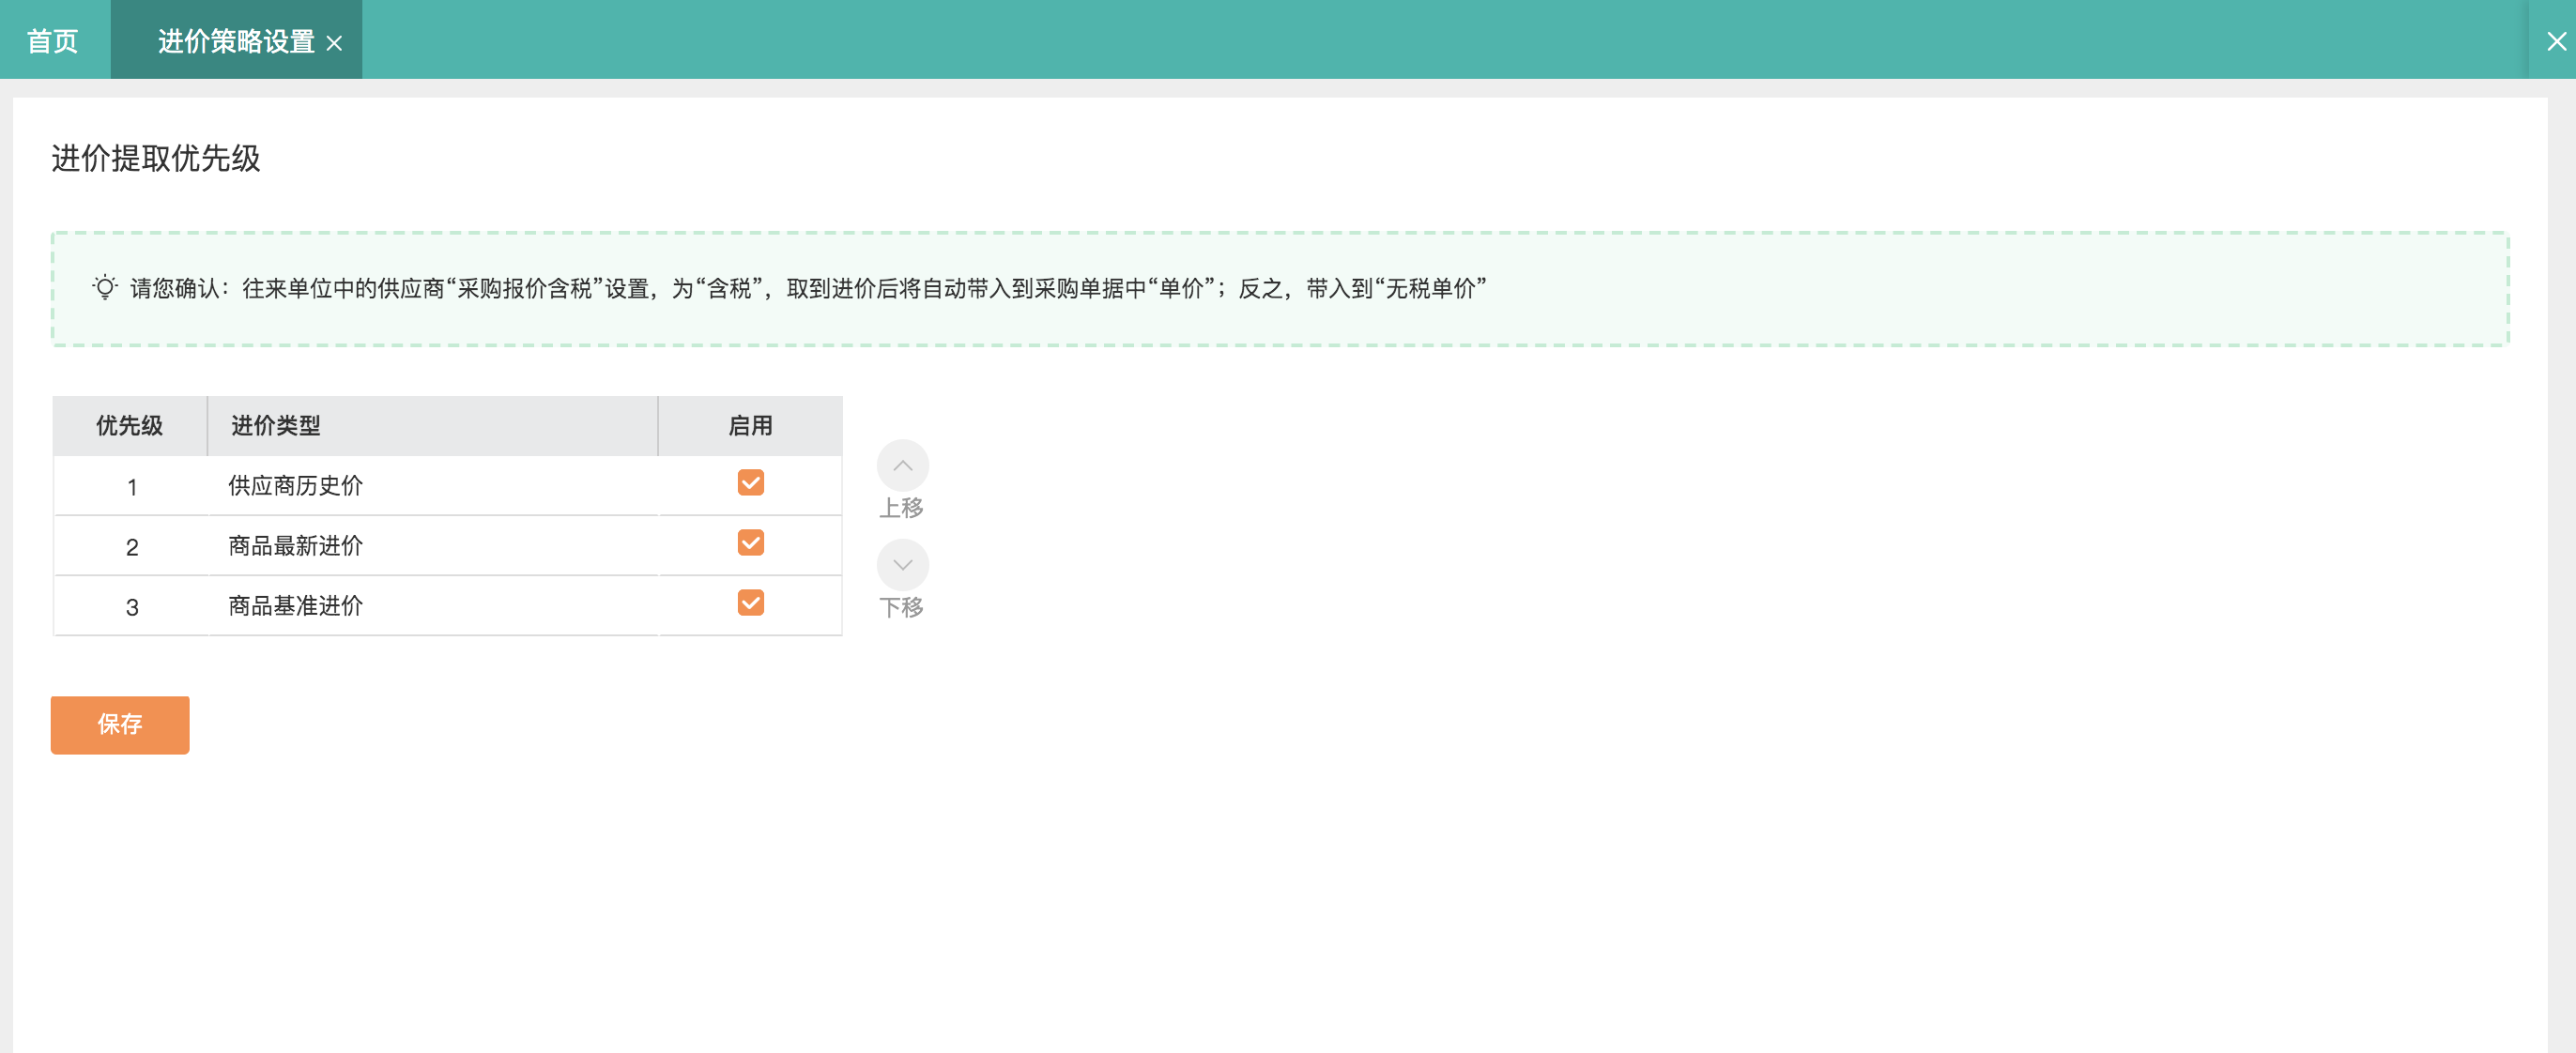Click the up arrow move icon

point(902,466)
